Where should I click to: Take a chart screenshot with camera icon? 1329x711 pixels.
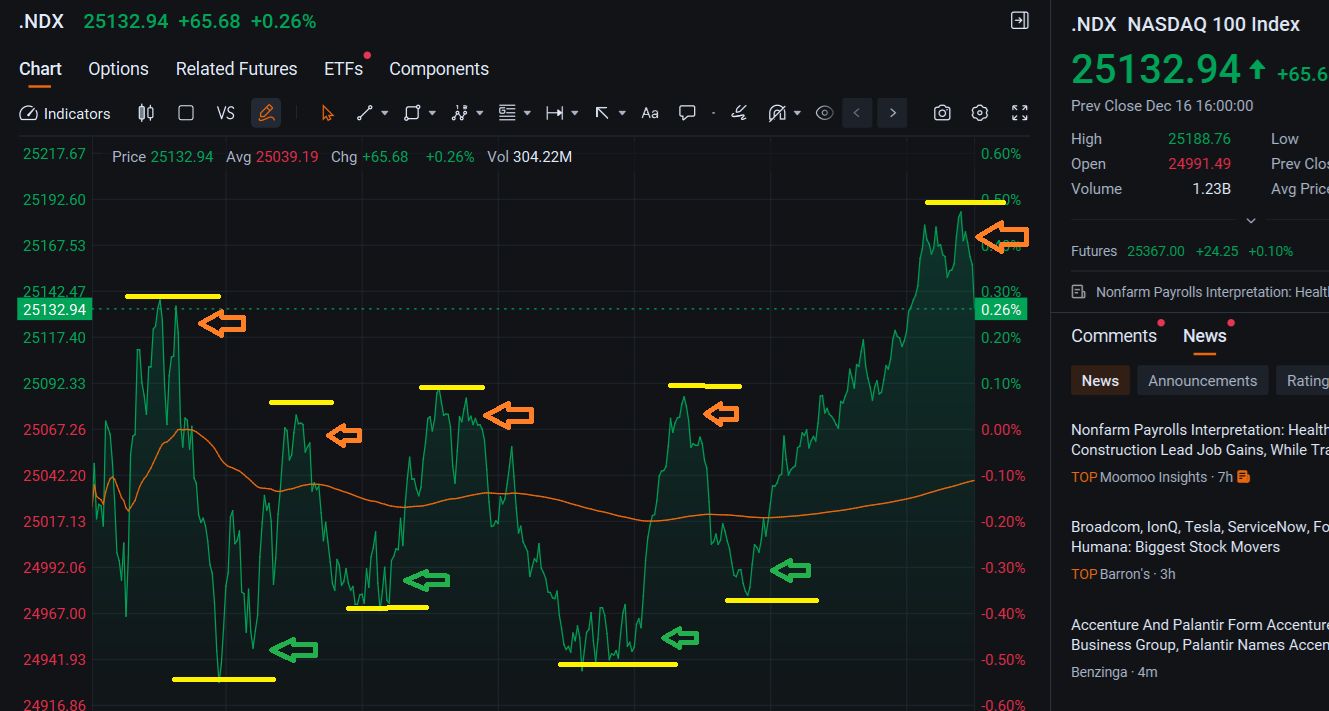942,113
